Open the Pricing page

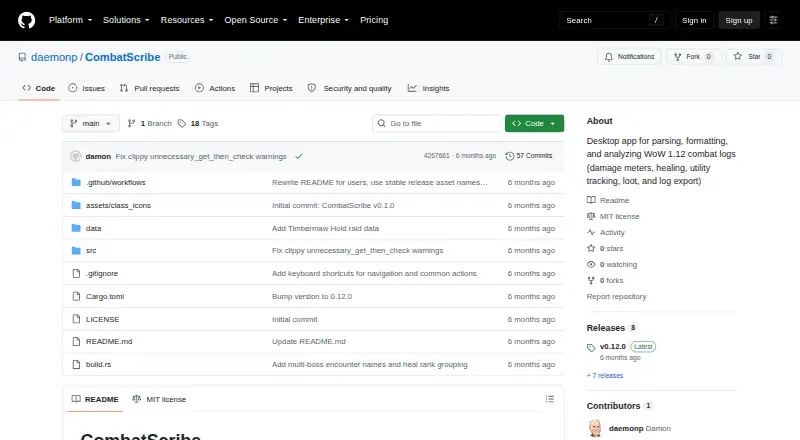coord(374,20)
